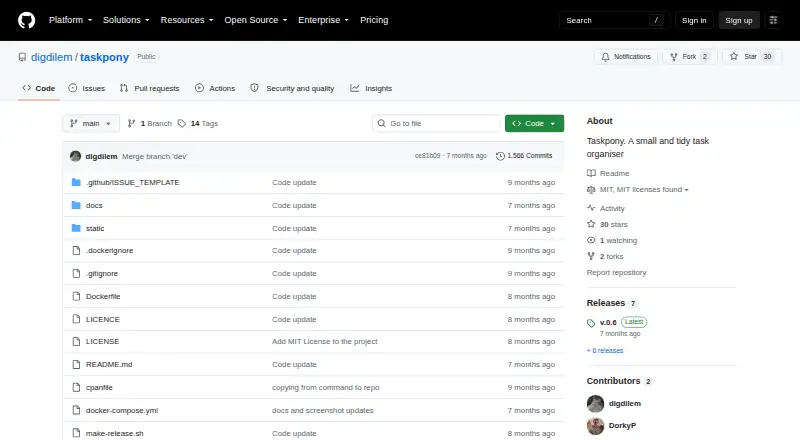
Task: Switch to the Code tab
Action: coord(39,88)
